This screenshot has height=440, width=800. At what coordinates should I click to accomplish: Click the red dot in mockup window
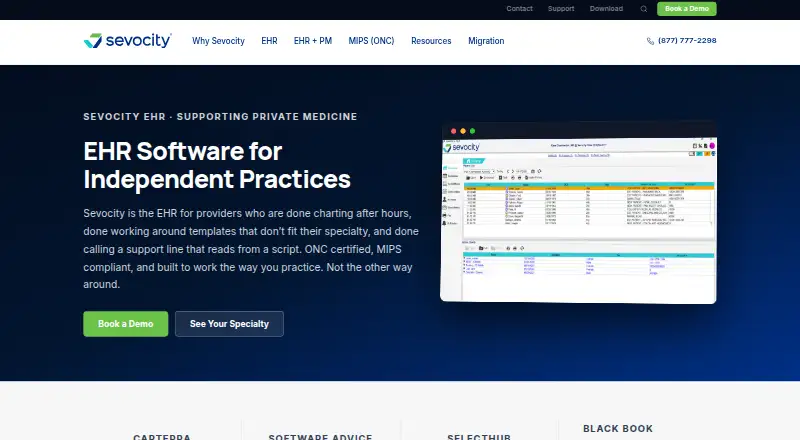[453, 131]
